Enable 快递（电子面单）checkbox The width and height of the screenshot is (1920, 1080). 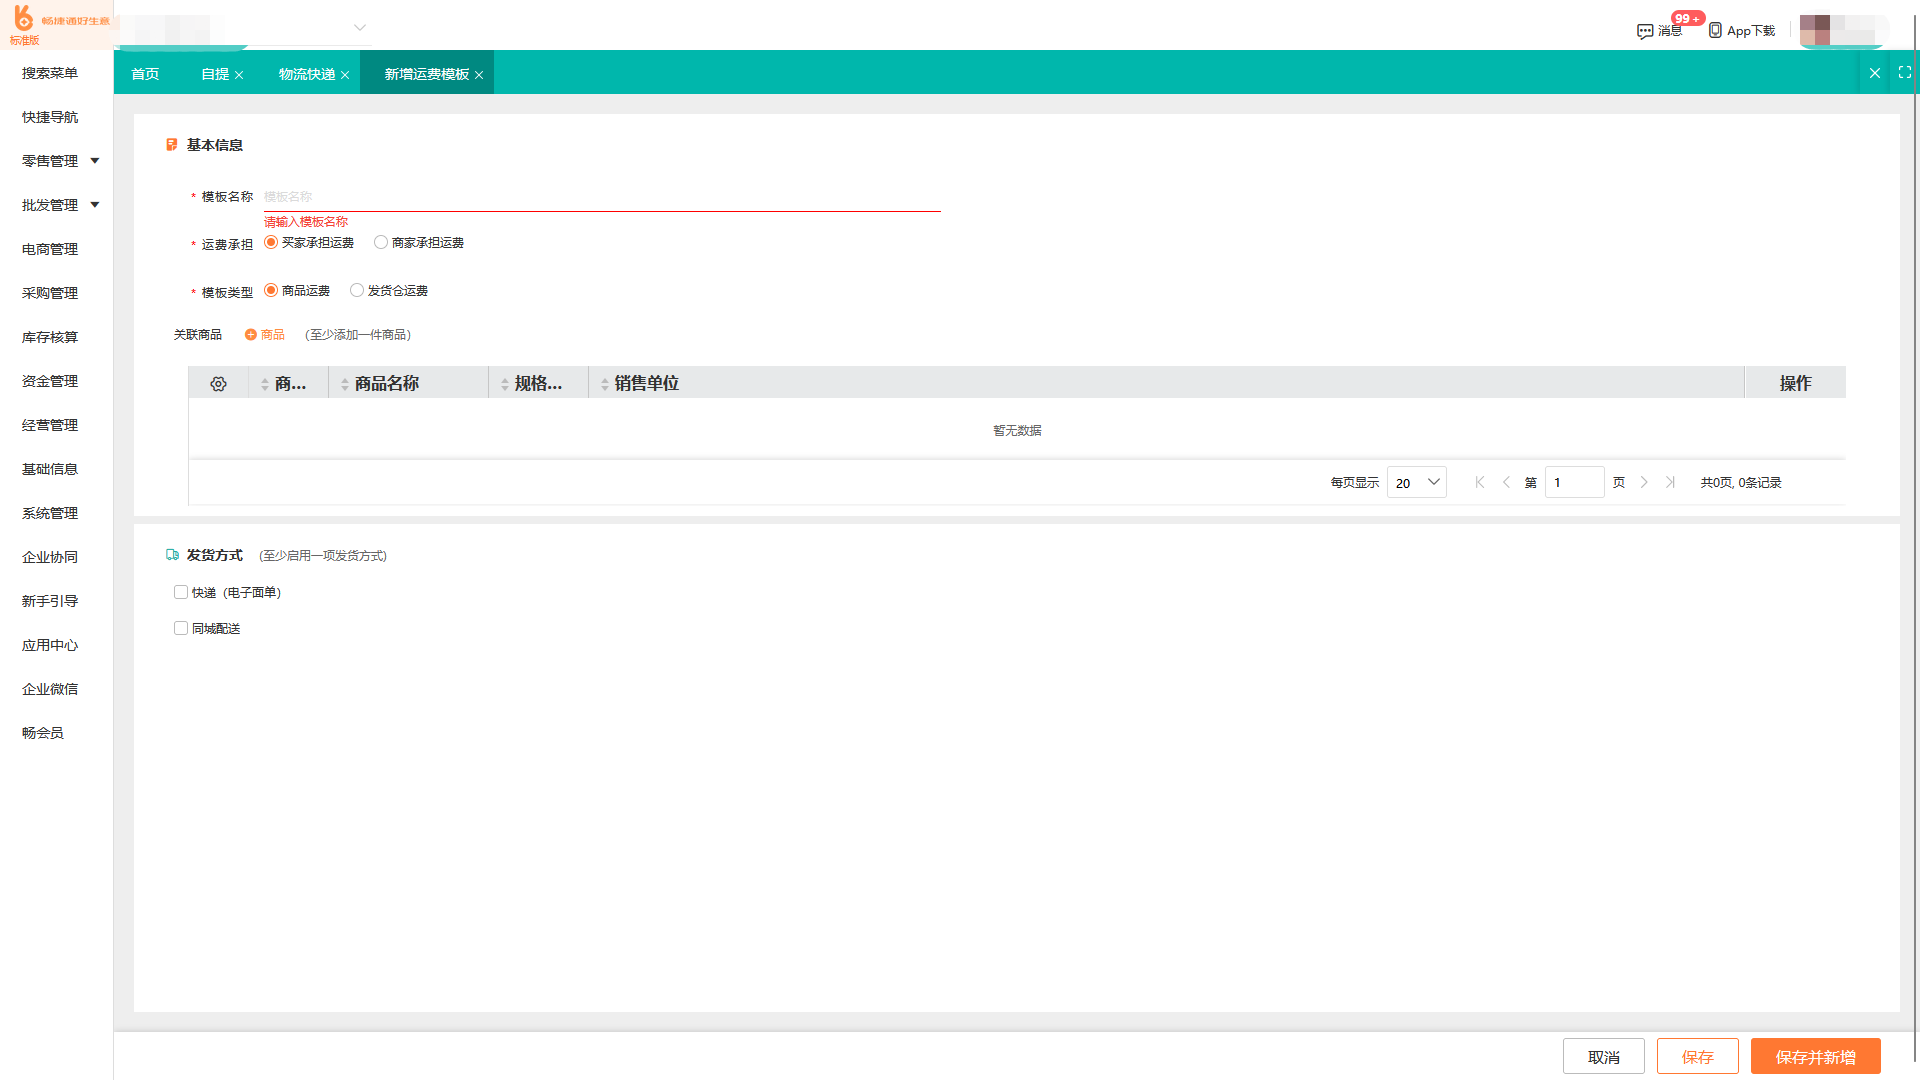click(x=181, y=592)
